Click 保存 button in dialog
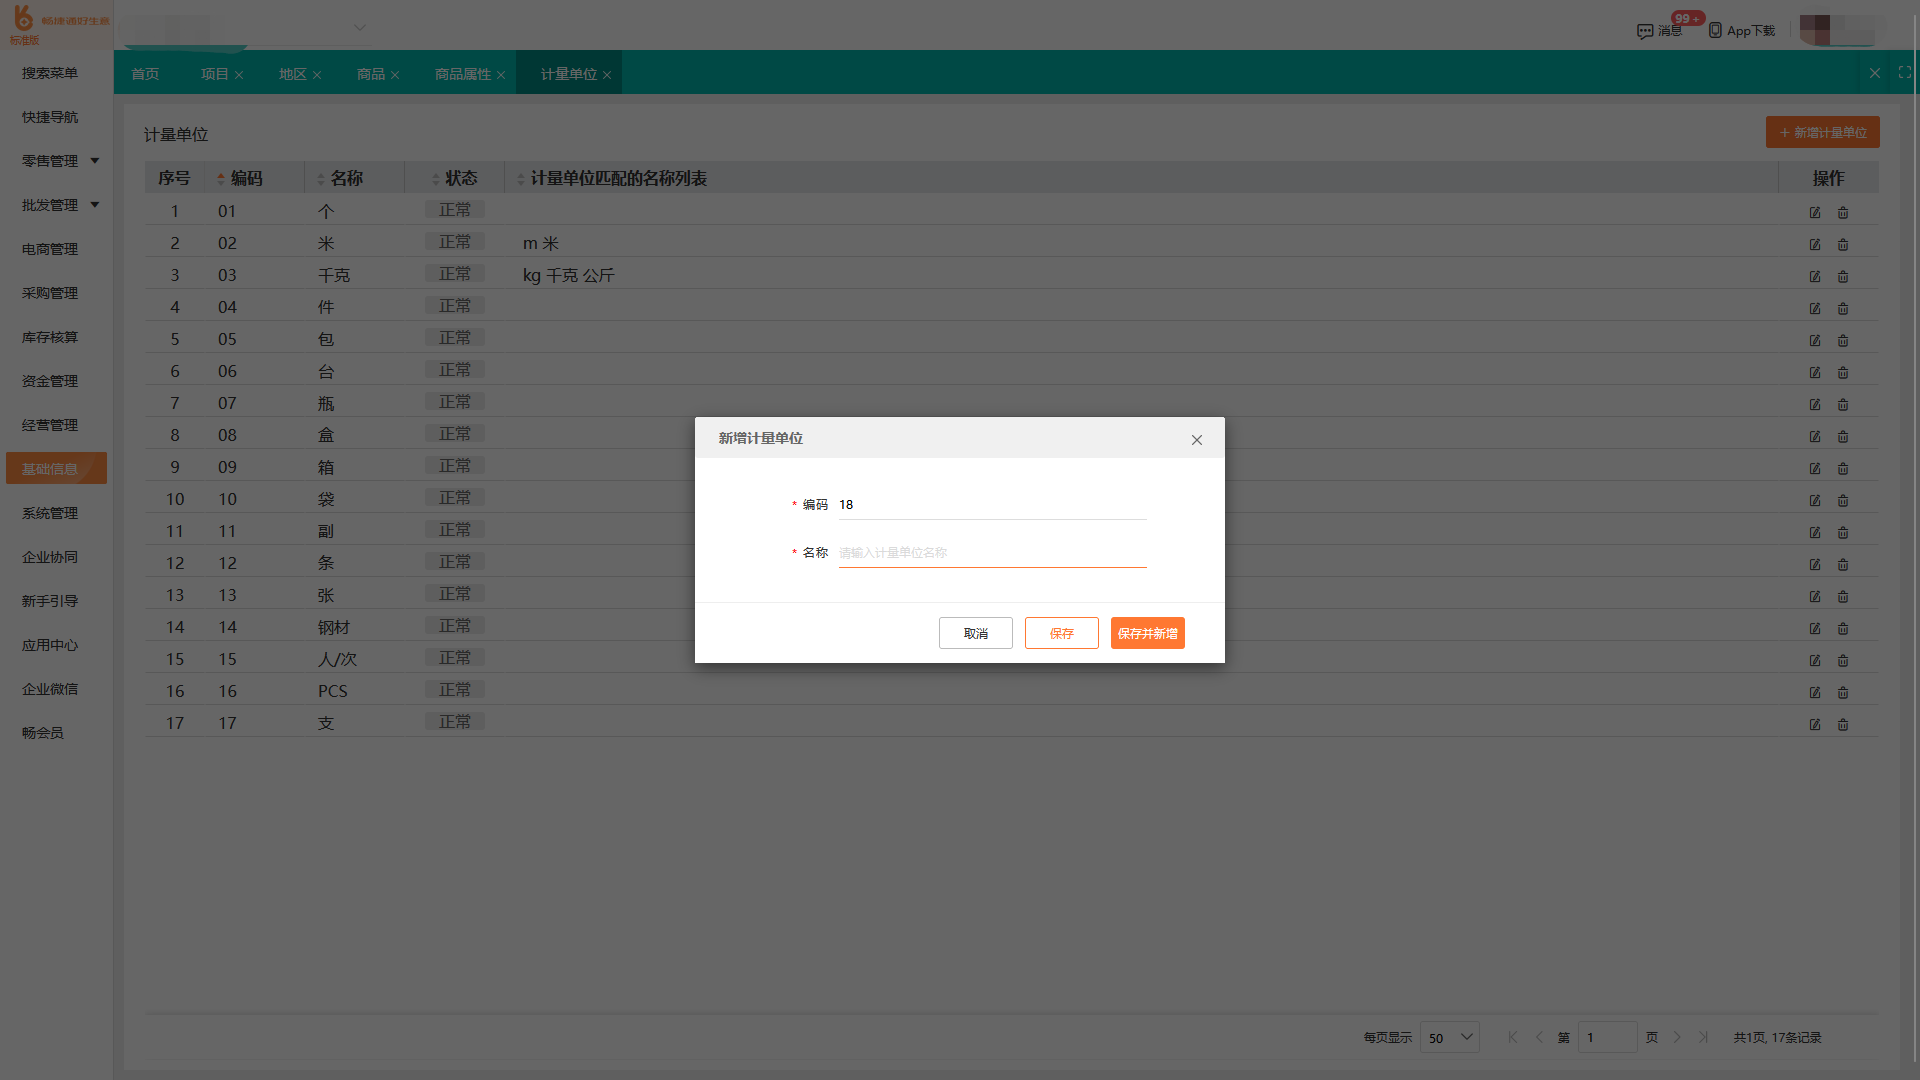Viewport: 1920px width, 1080px height. [1062, 633]
